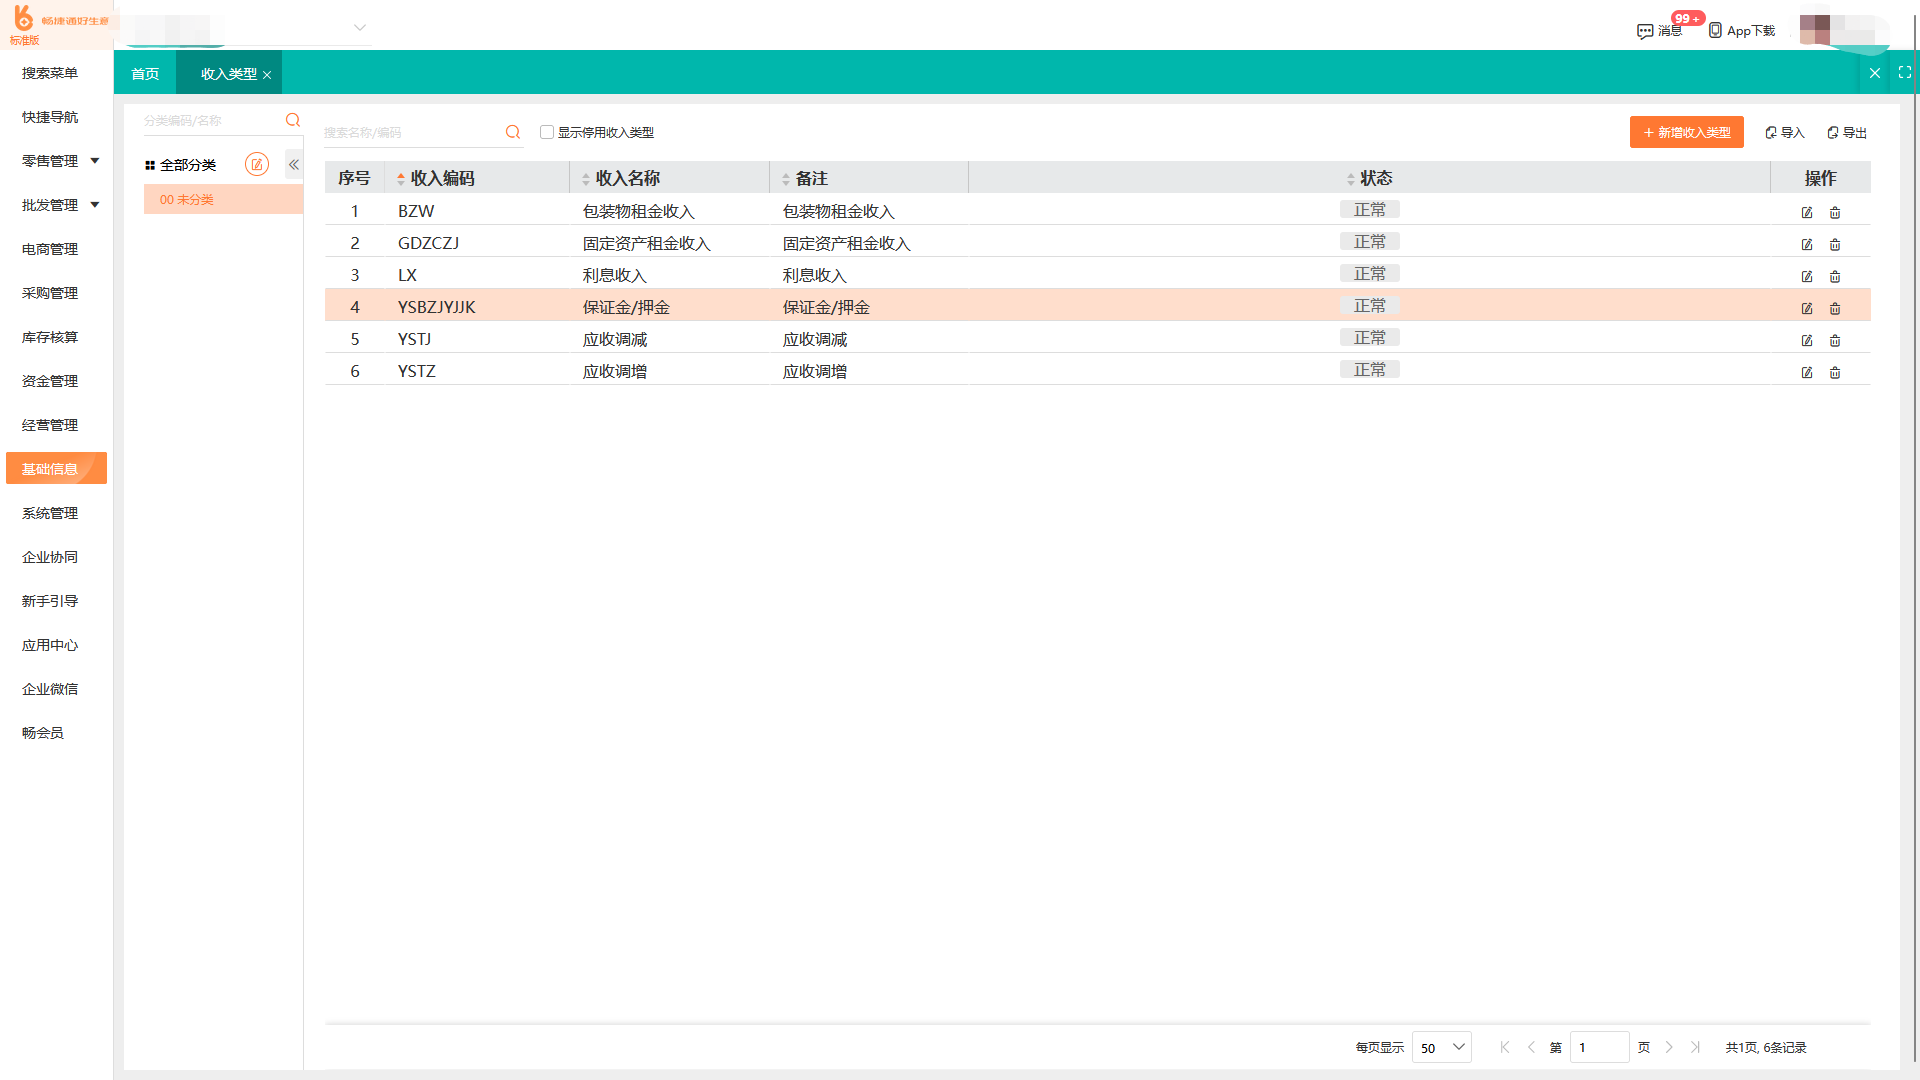This screenshot has height=1080, width=1920.
Task: Toggle 显示停用收入类型 checkbox
Action: (x=546, y=132)
